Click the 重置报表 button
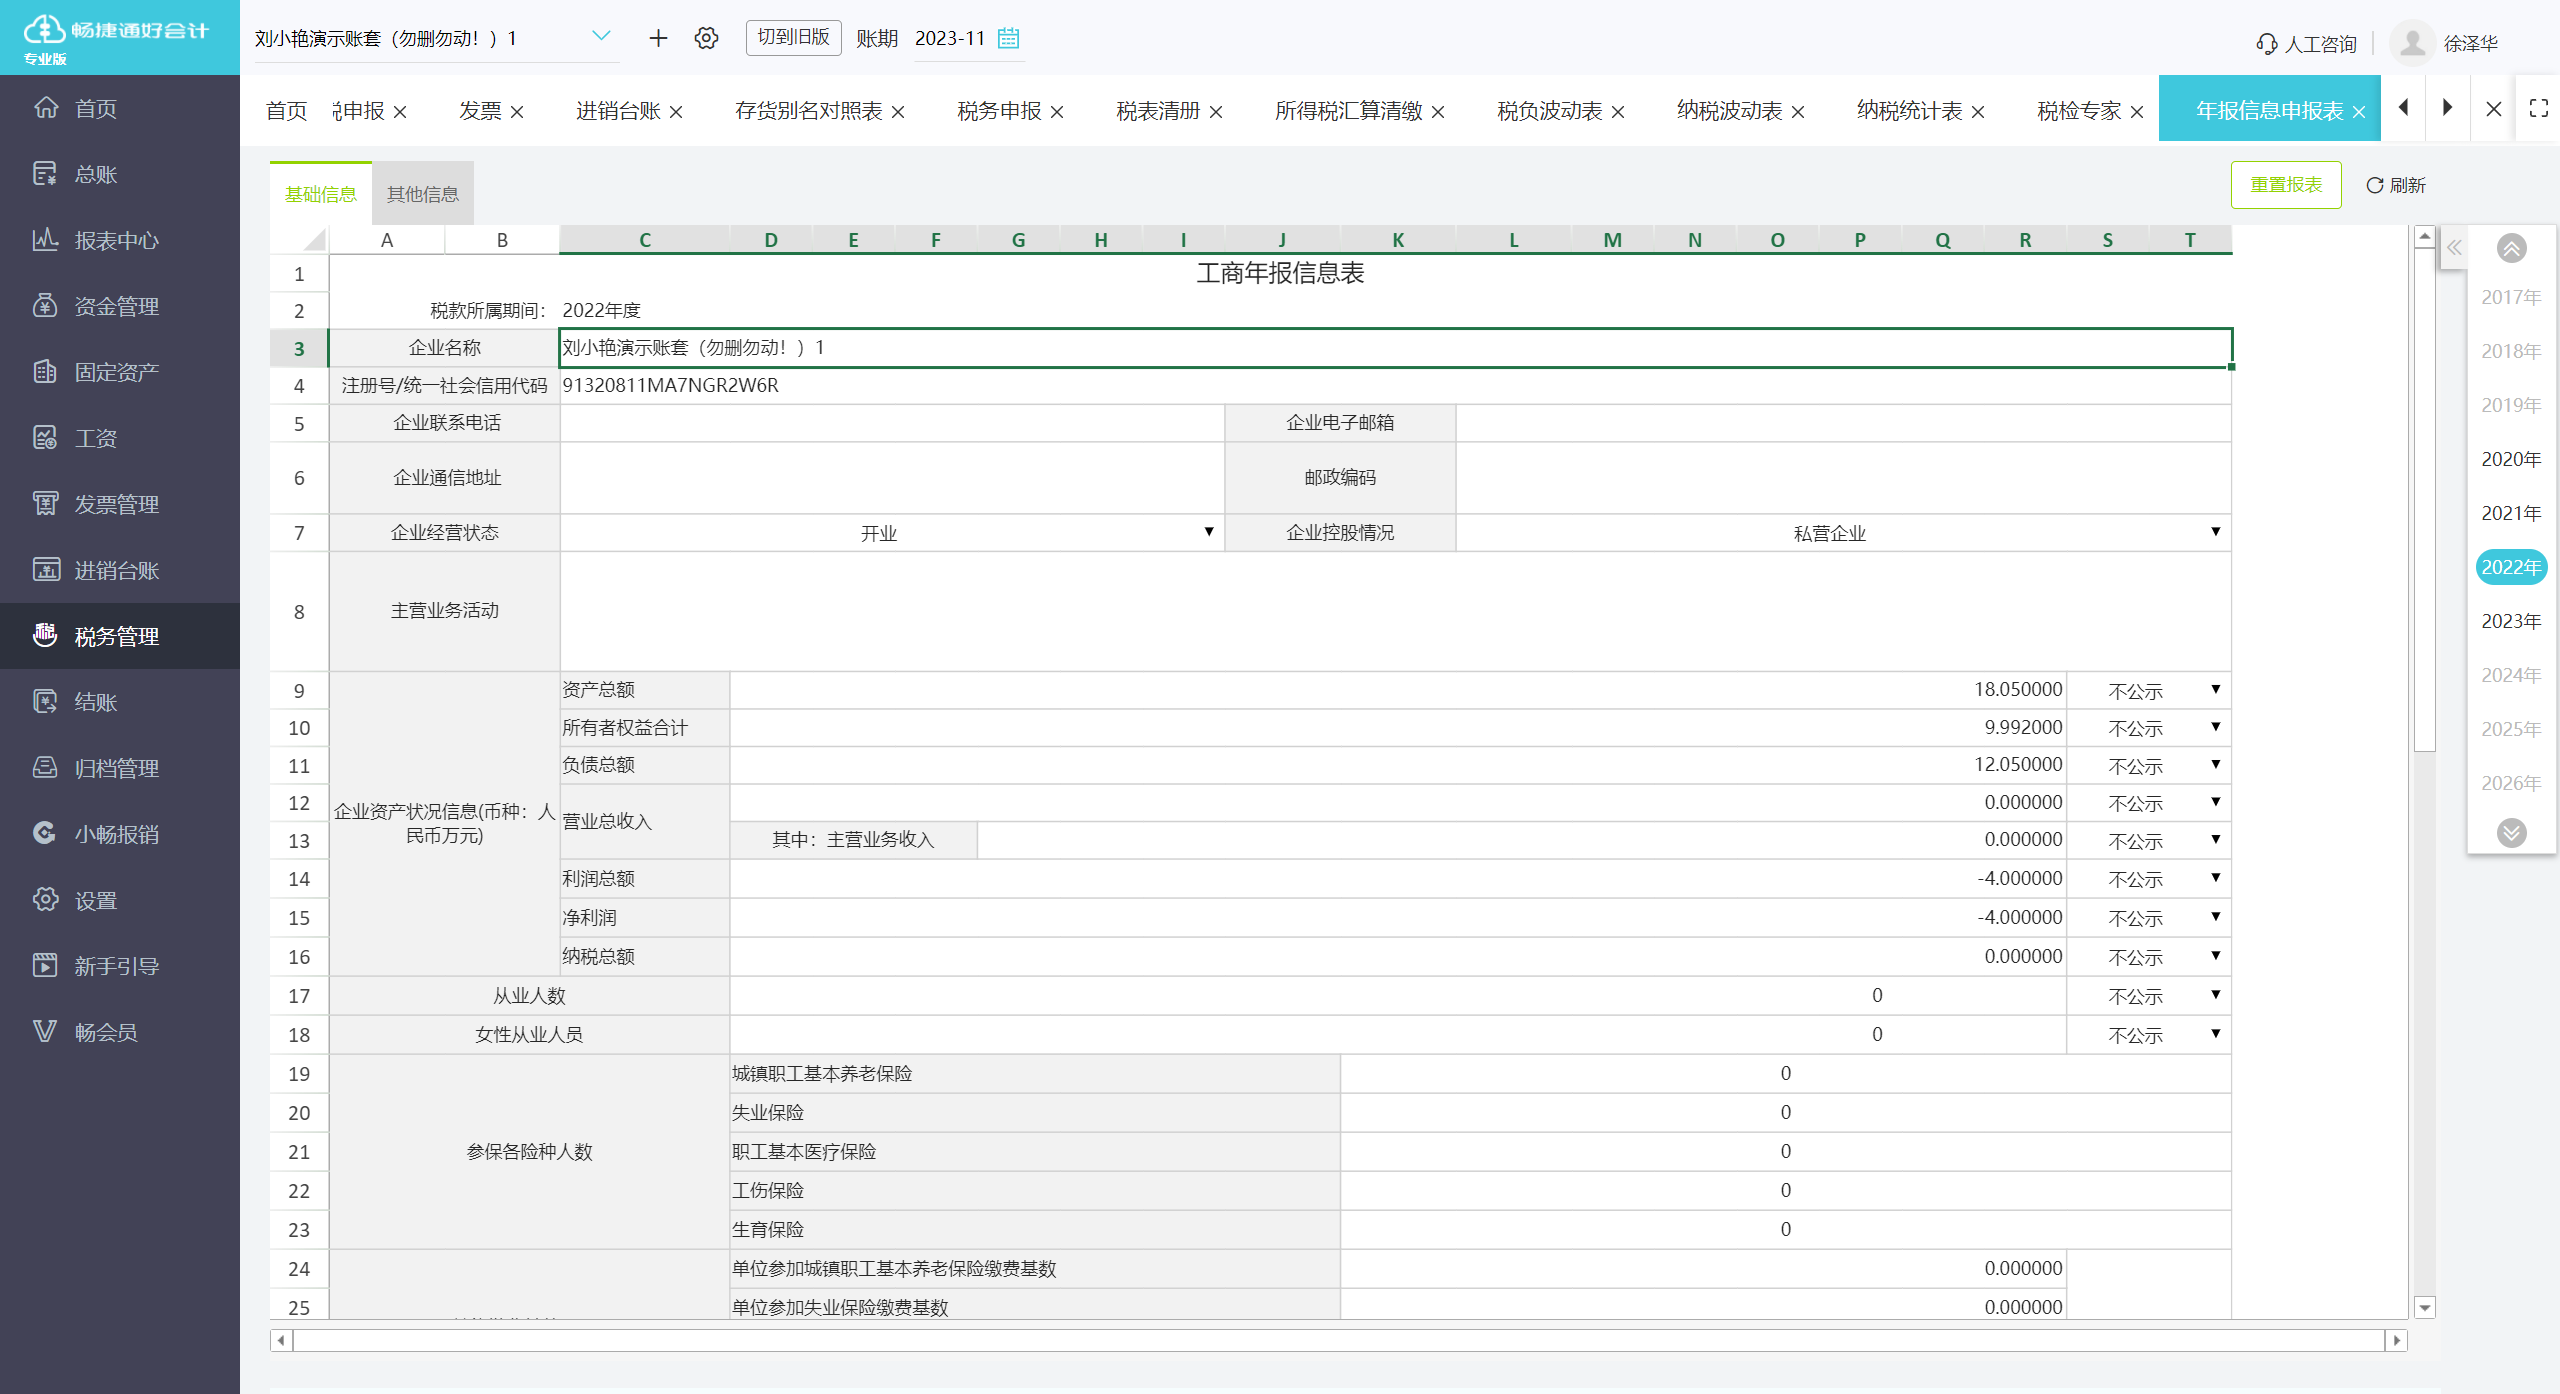Image resolution: width=2560 pixels, height=1394 pixels. coord(2284,184)
